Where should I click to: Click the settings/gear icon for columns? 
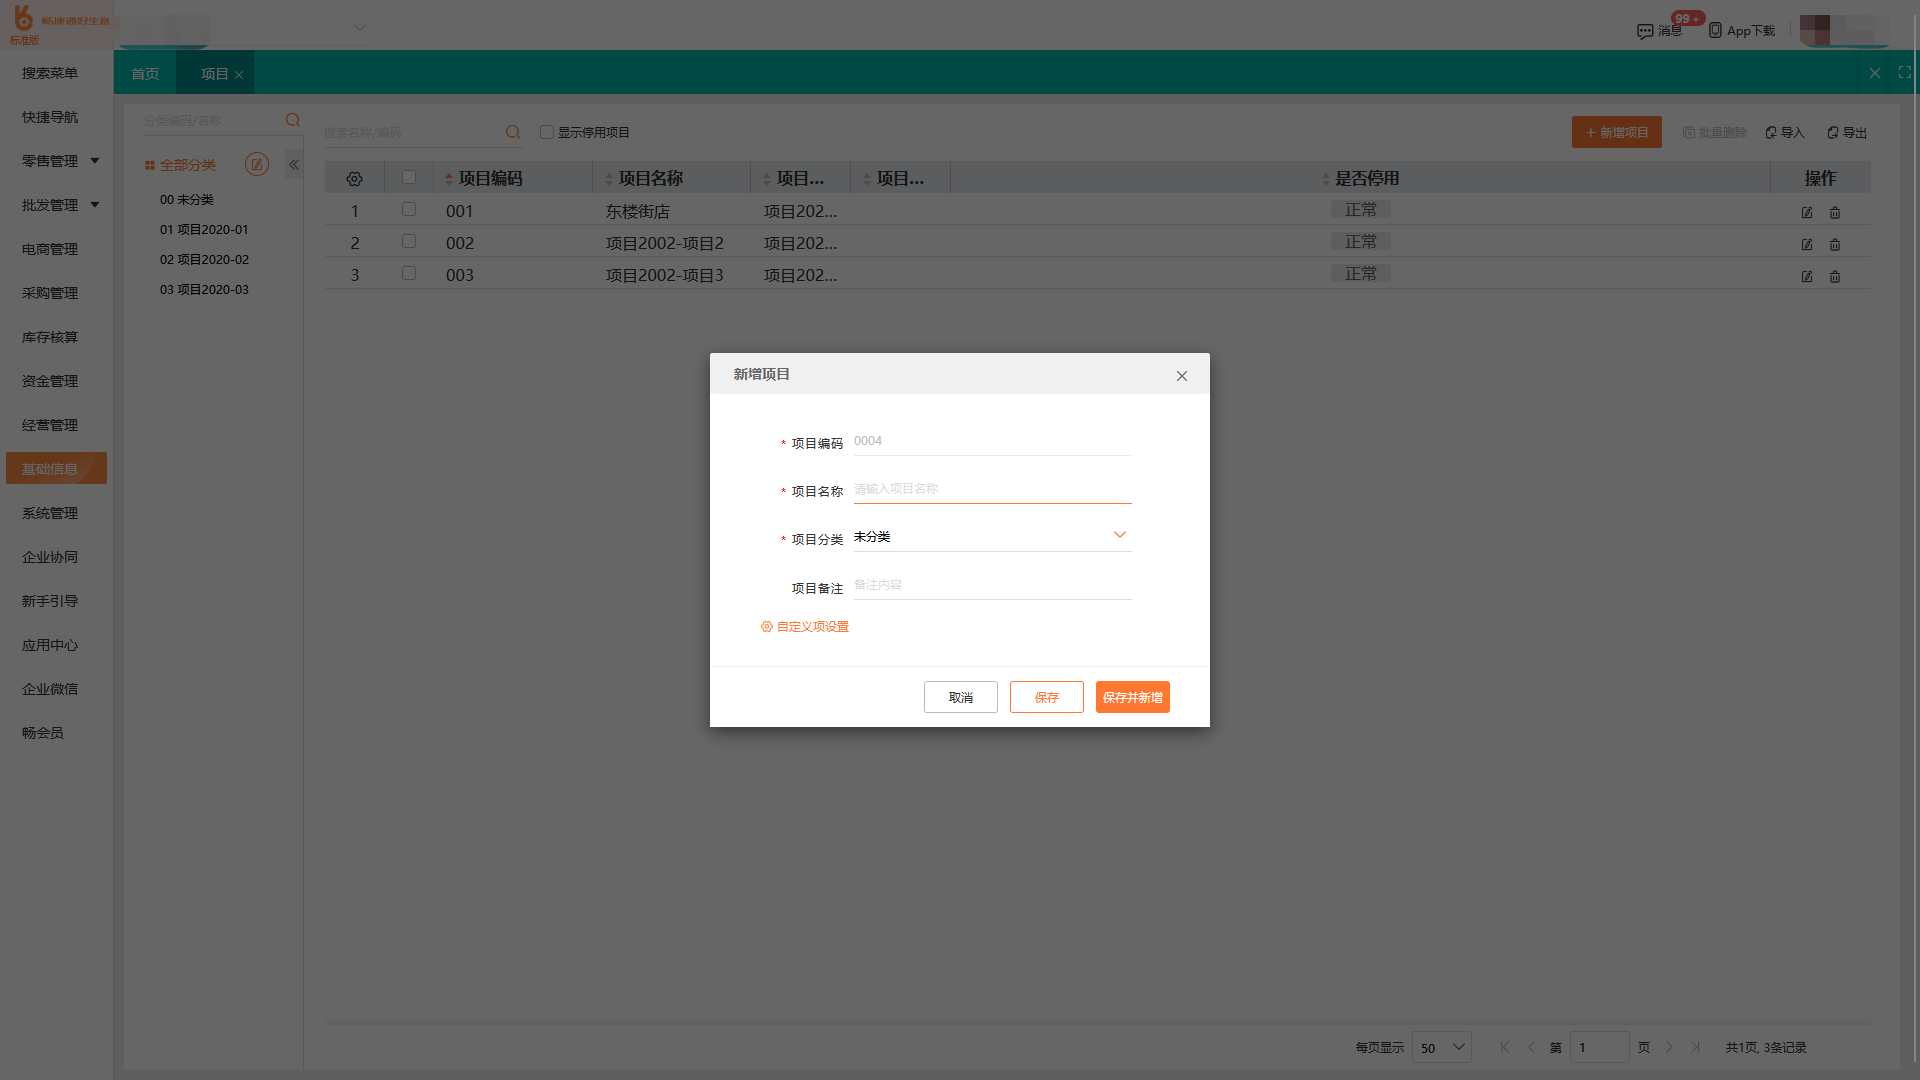tap(353, 178)
